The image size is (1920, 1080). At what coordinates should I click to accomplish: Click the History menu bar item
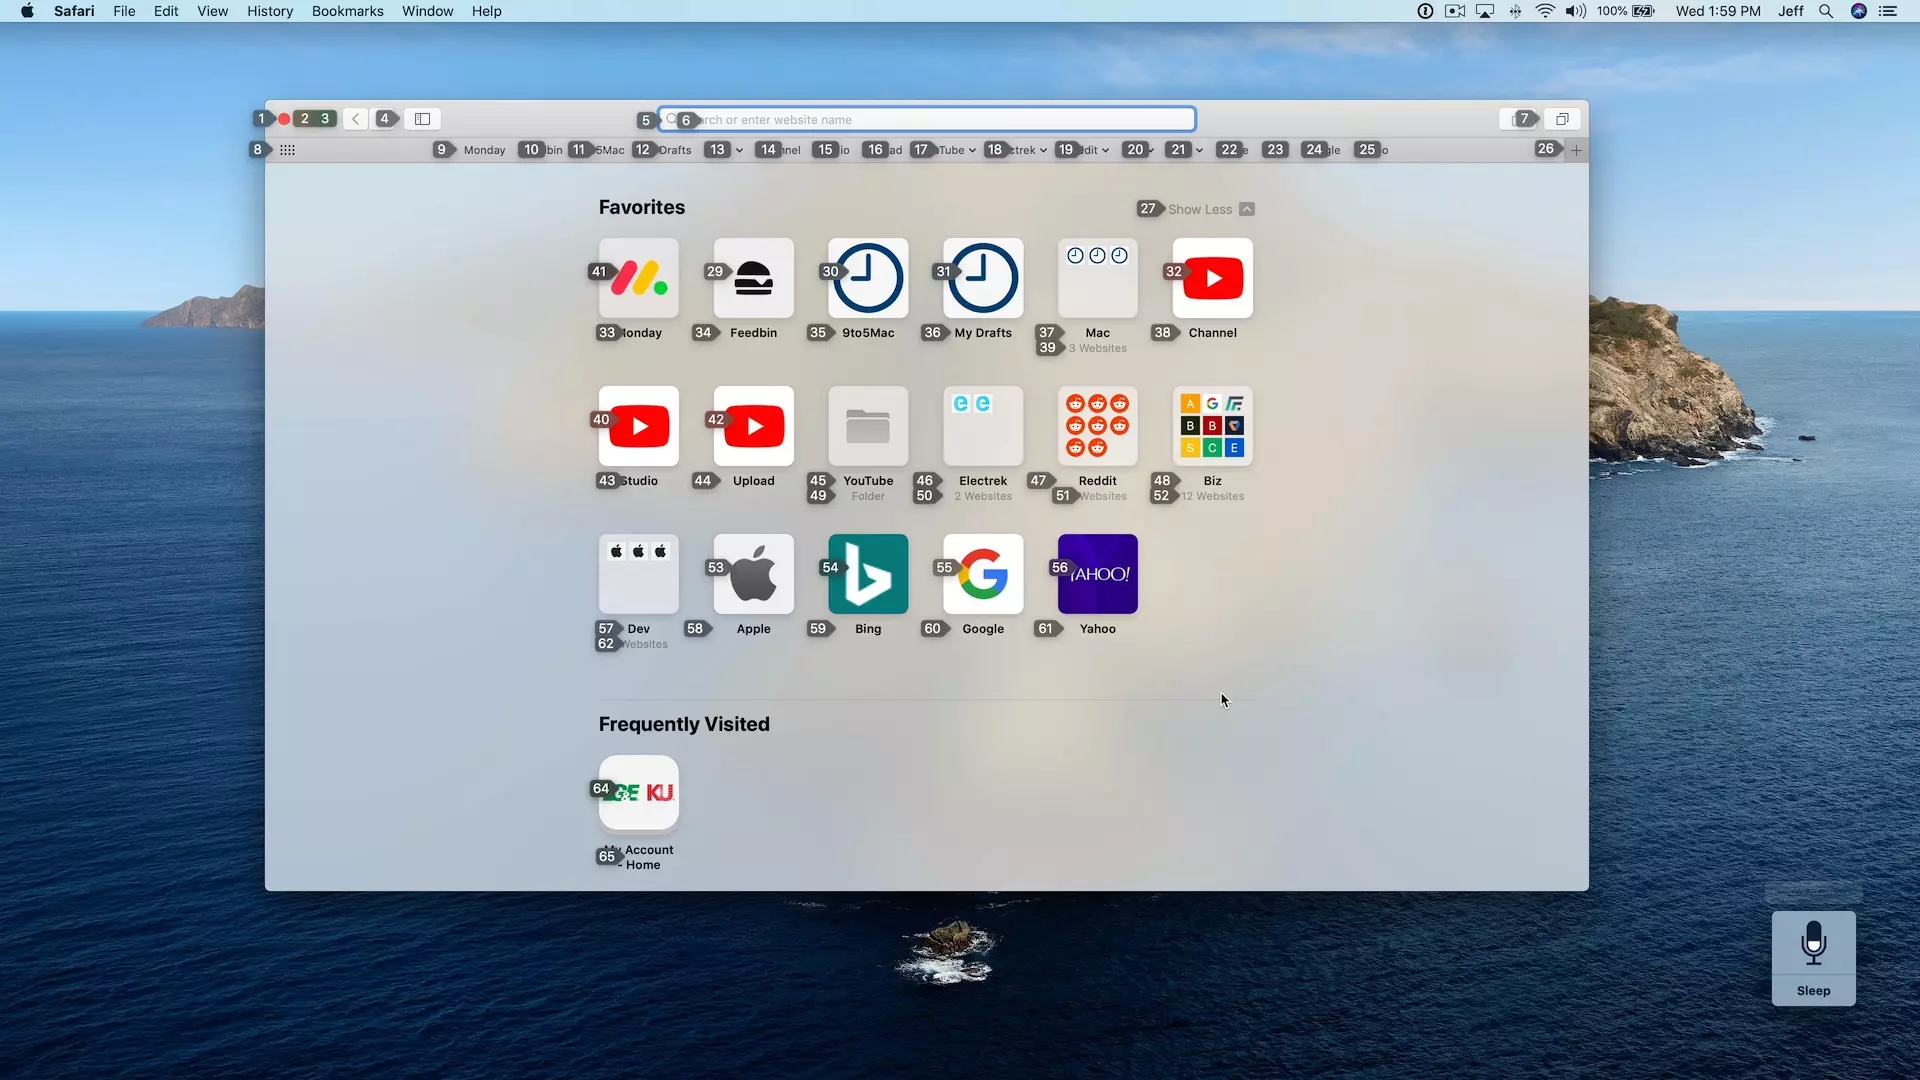[x=270, y=11]
